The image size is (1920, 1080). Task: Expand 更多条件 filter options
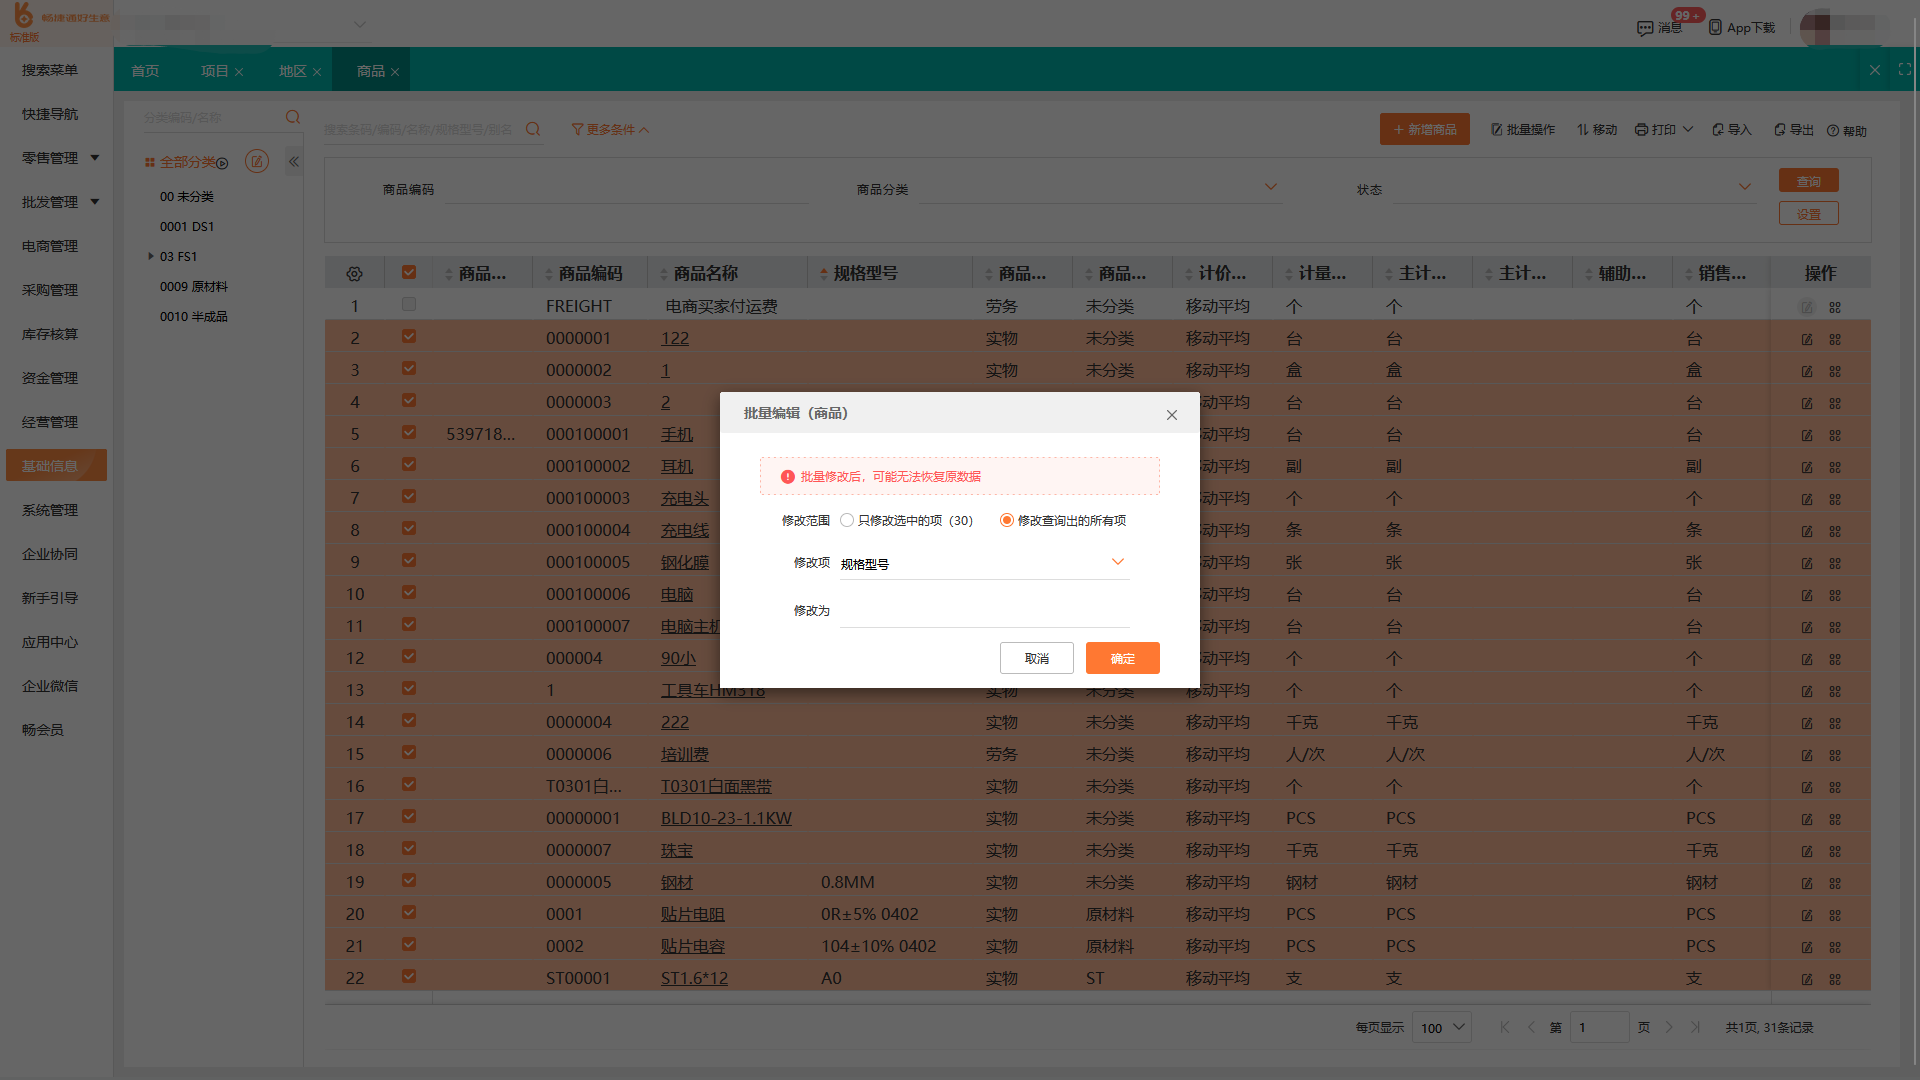click(611, 128)
